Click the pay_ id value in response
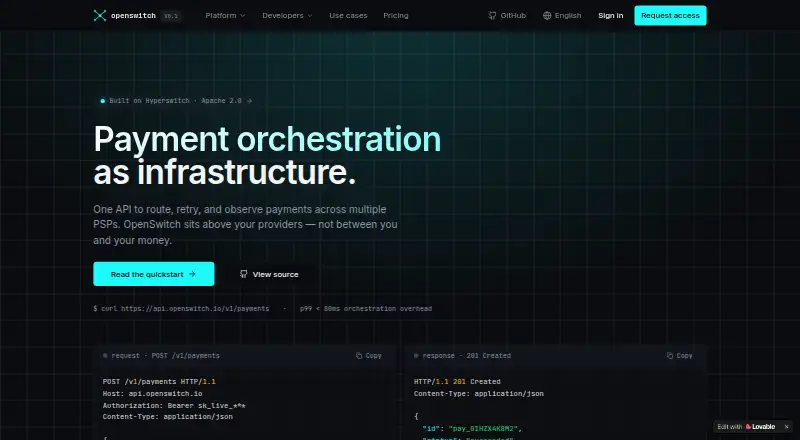The image size is (800, 440). [485, 428]
